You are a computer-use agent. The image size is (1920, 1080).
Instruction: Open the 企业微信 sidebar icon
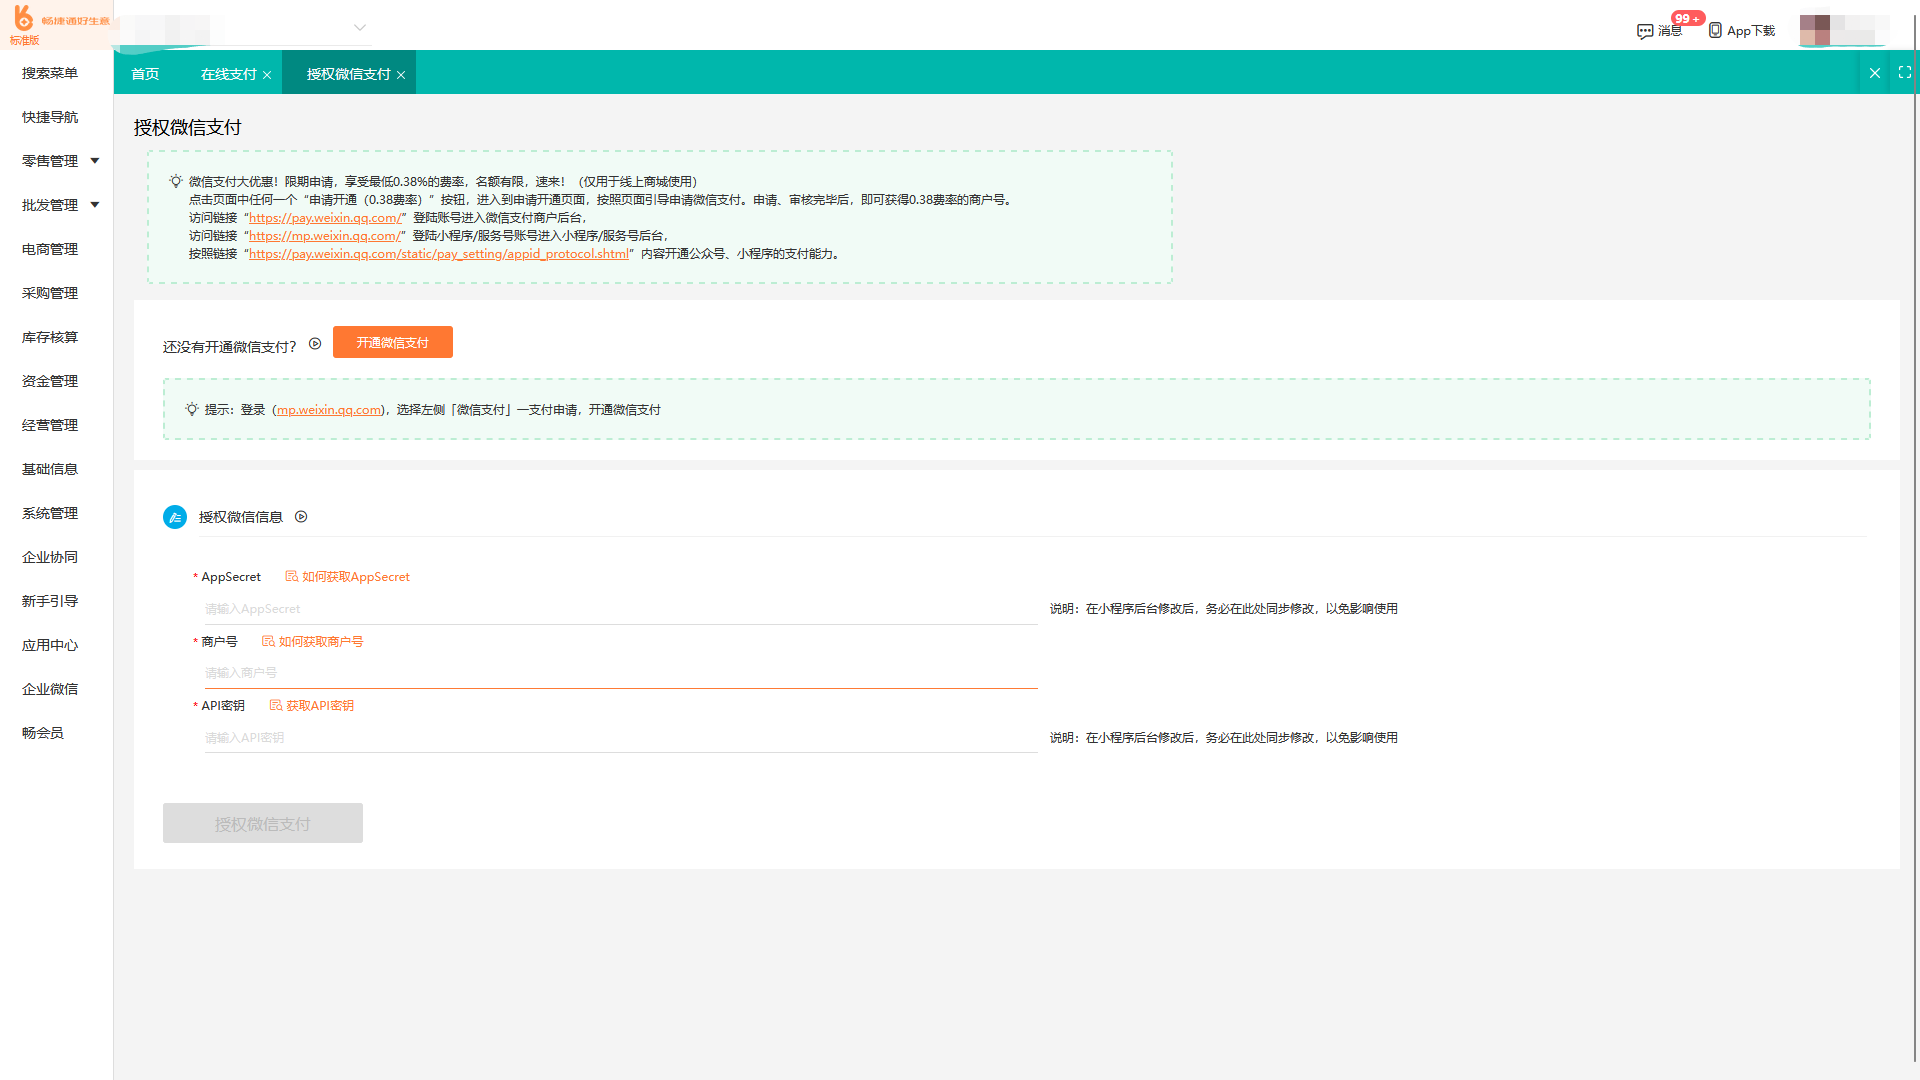click(50, 688)
